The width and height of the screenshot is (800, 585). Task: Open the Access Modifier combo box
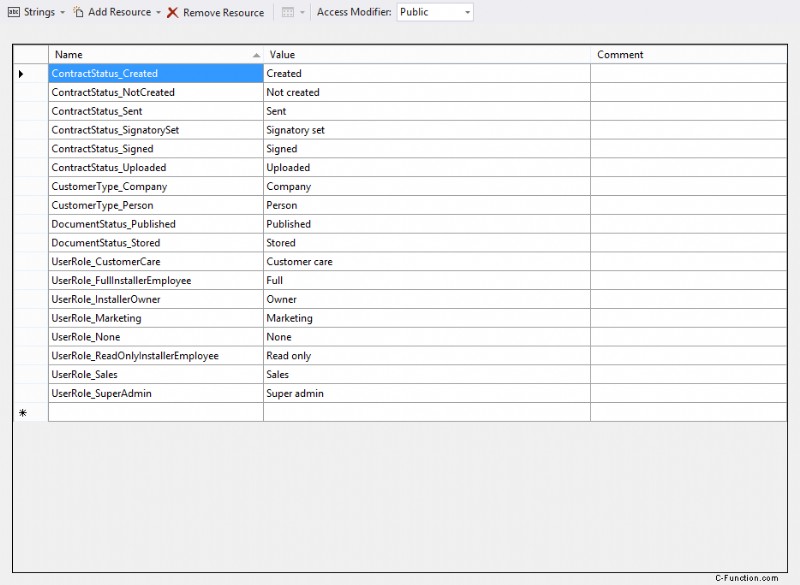pos(435,12)
